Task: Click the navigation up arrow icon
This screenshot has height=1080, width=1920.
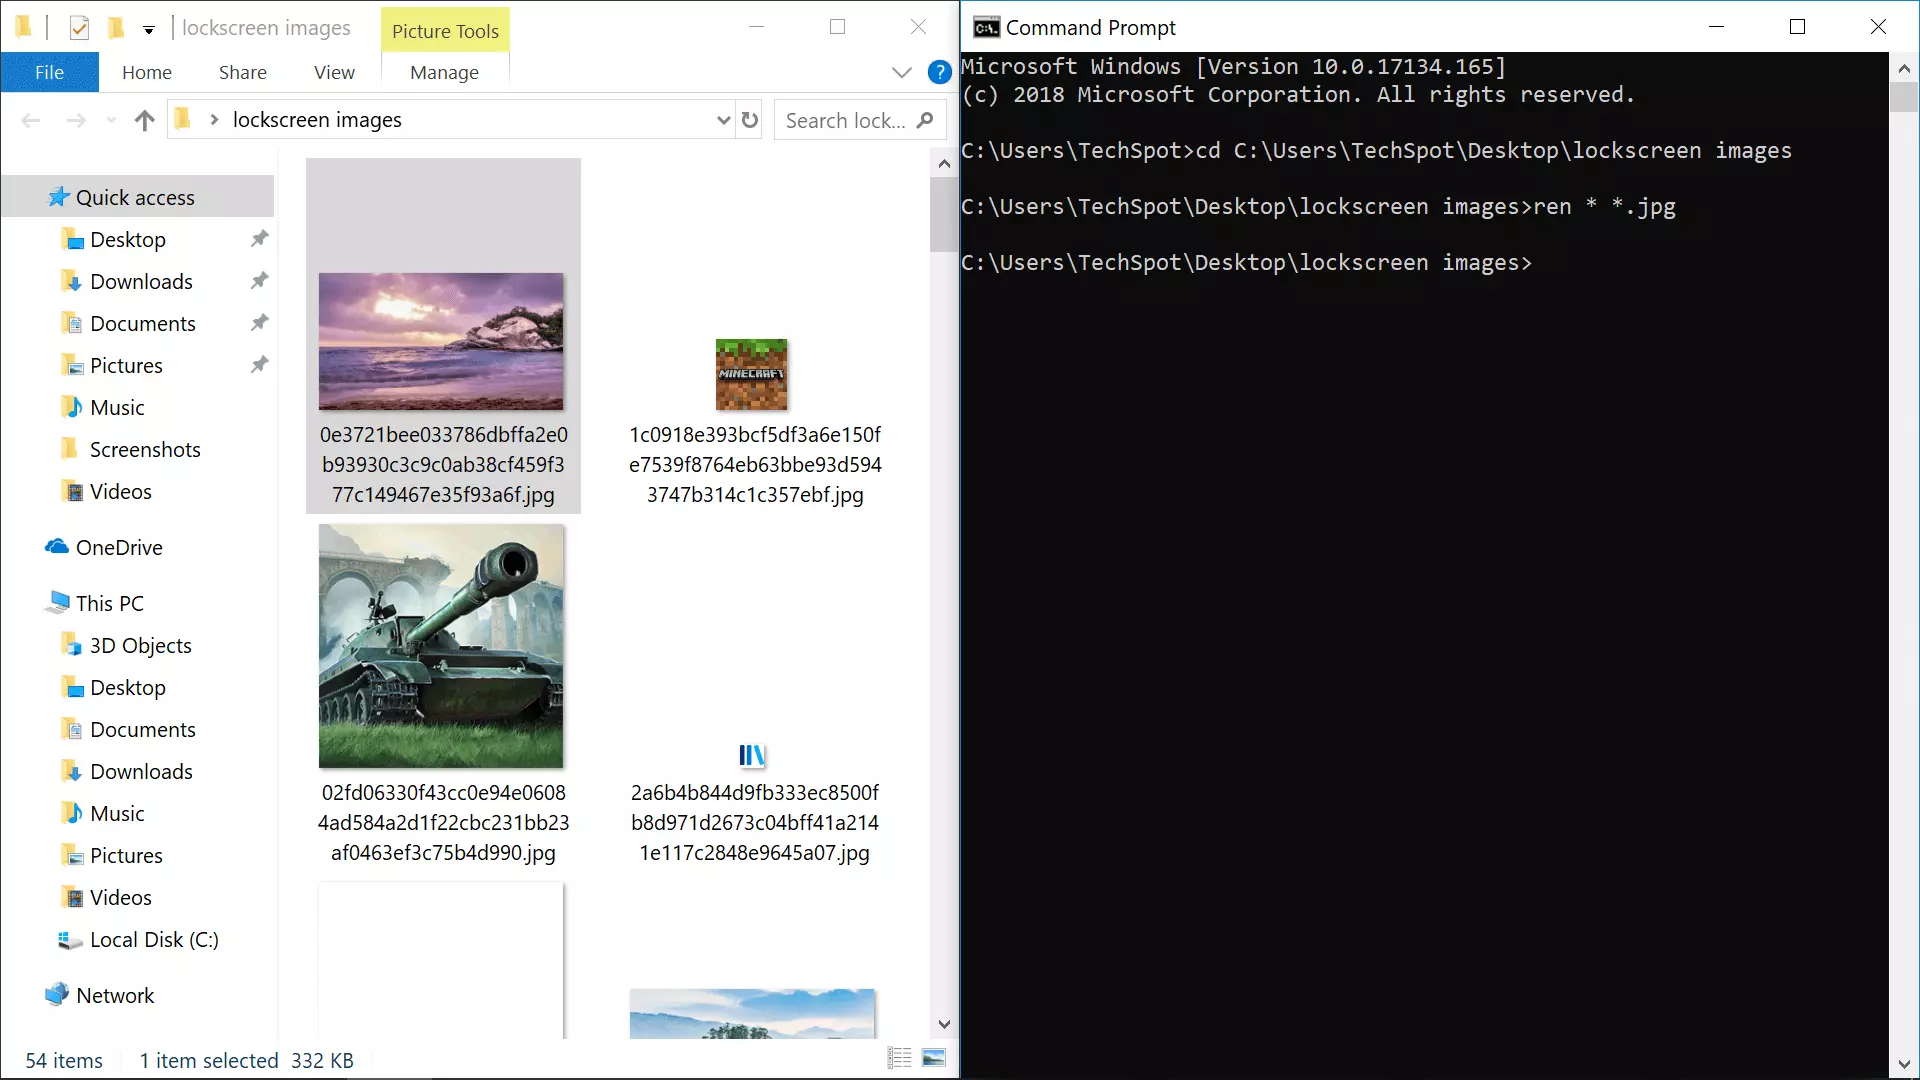Action: point(144,120)
